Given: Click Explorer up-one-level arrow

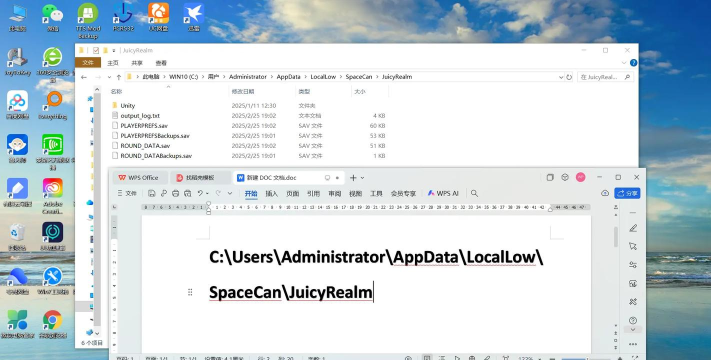Looking at the screenshot, I should click(x=119, y=77).
